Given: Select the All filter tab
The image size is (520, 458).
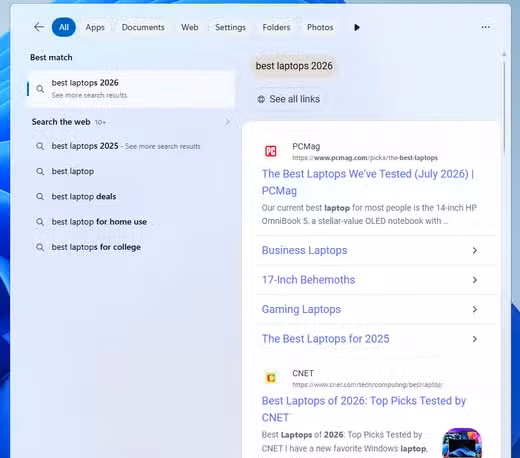Looking at the screenshot, I should 64,27.
